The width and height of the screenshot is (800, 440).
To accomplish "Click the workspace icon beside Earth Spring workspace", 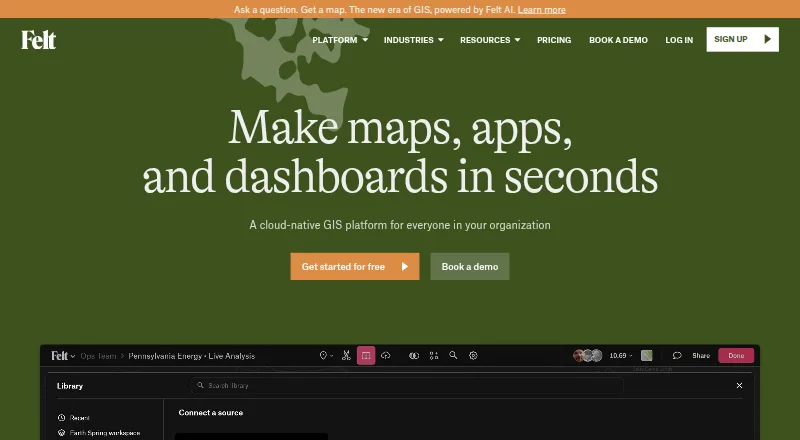I will 62,433.
